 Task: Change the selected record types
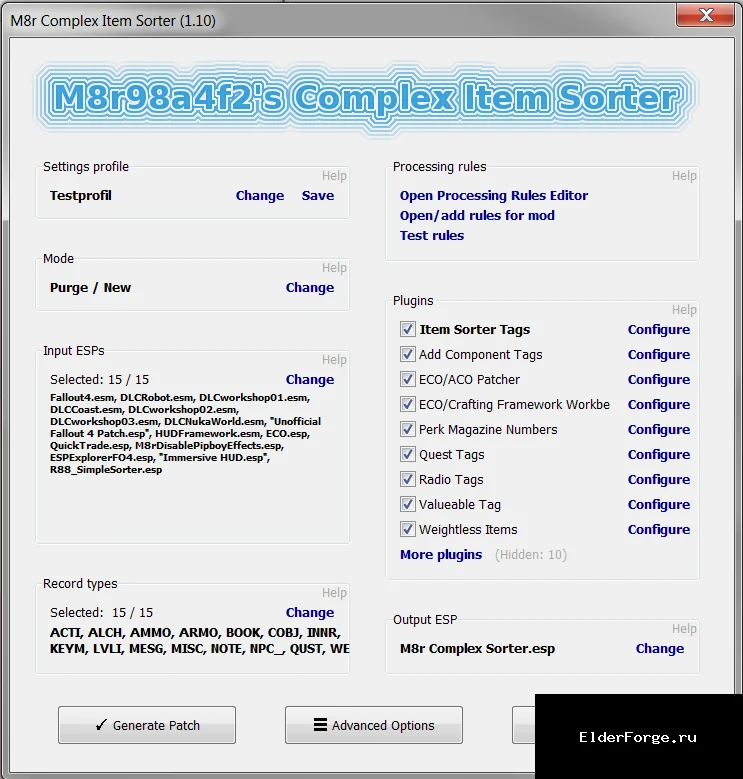[310, 612]
